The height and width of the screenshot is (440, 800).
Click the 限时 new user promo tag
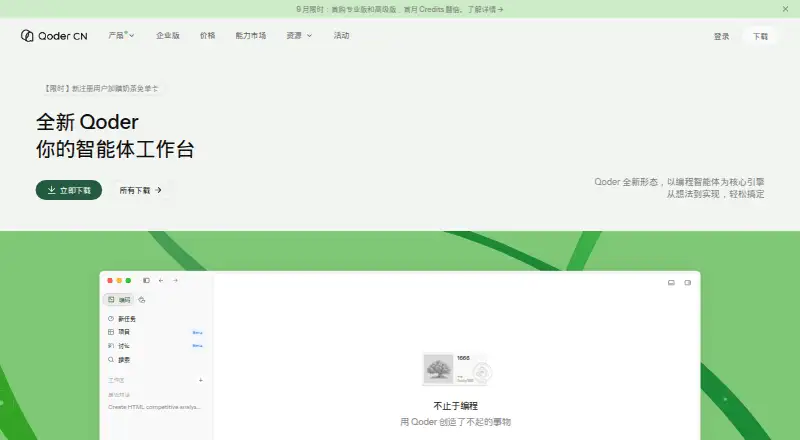coord(101,88)
